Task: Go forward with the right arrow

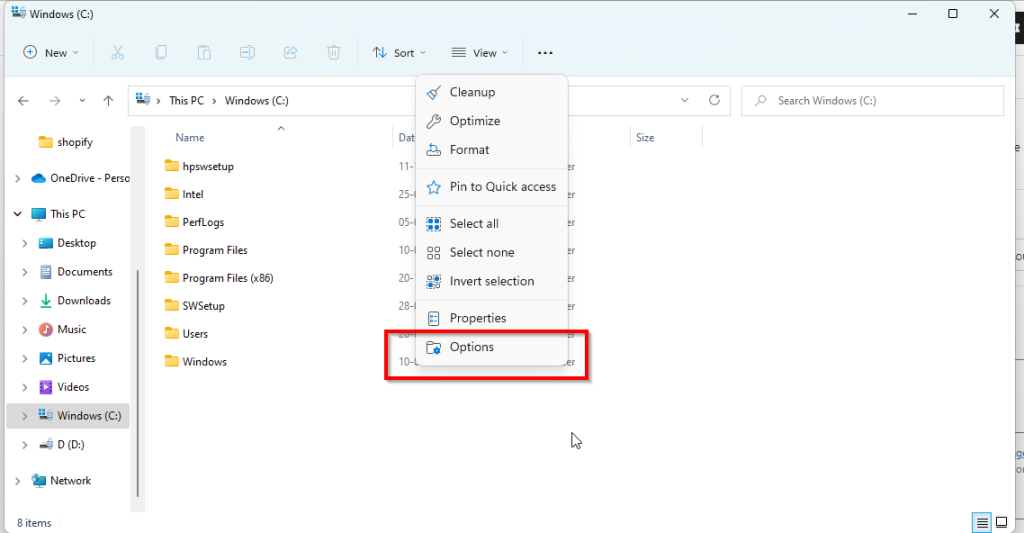Action: (x=55, y=101)
